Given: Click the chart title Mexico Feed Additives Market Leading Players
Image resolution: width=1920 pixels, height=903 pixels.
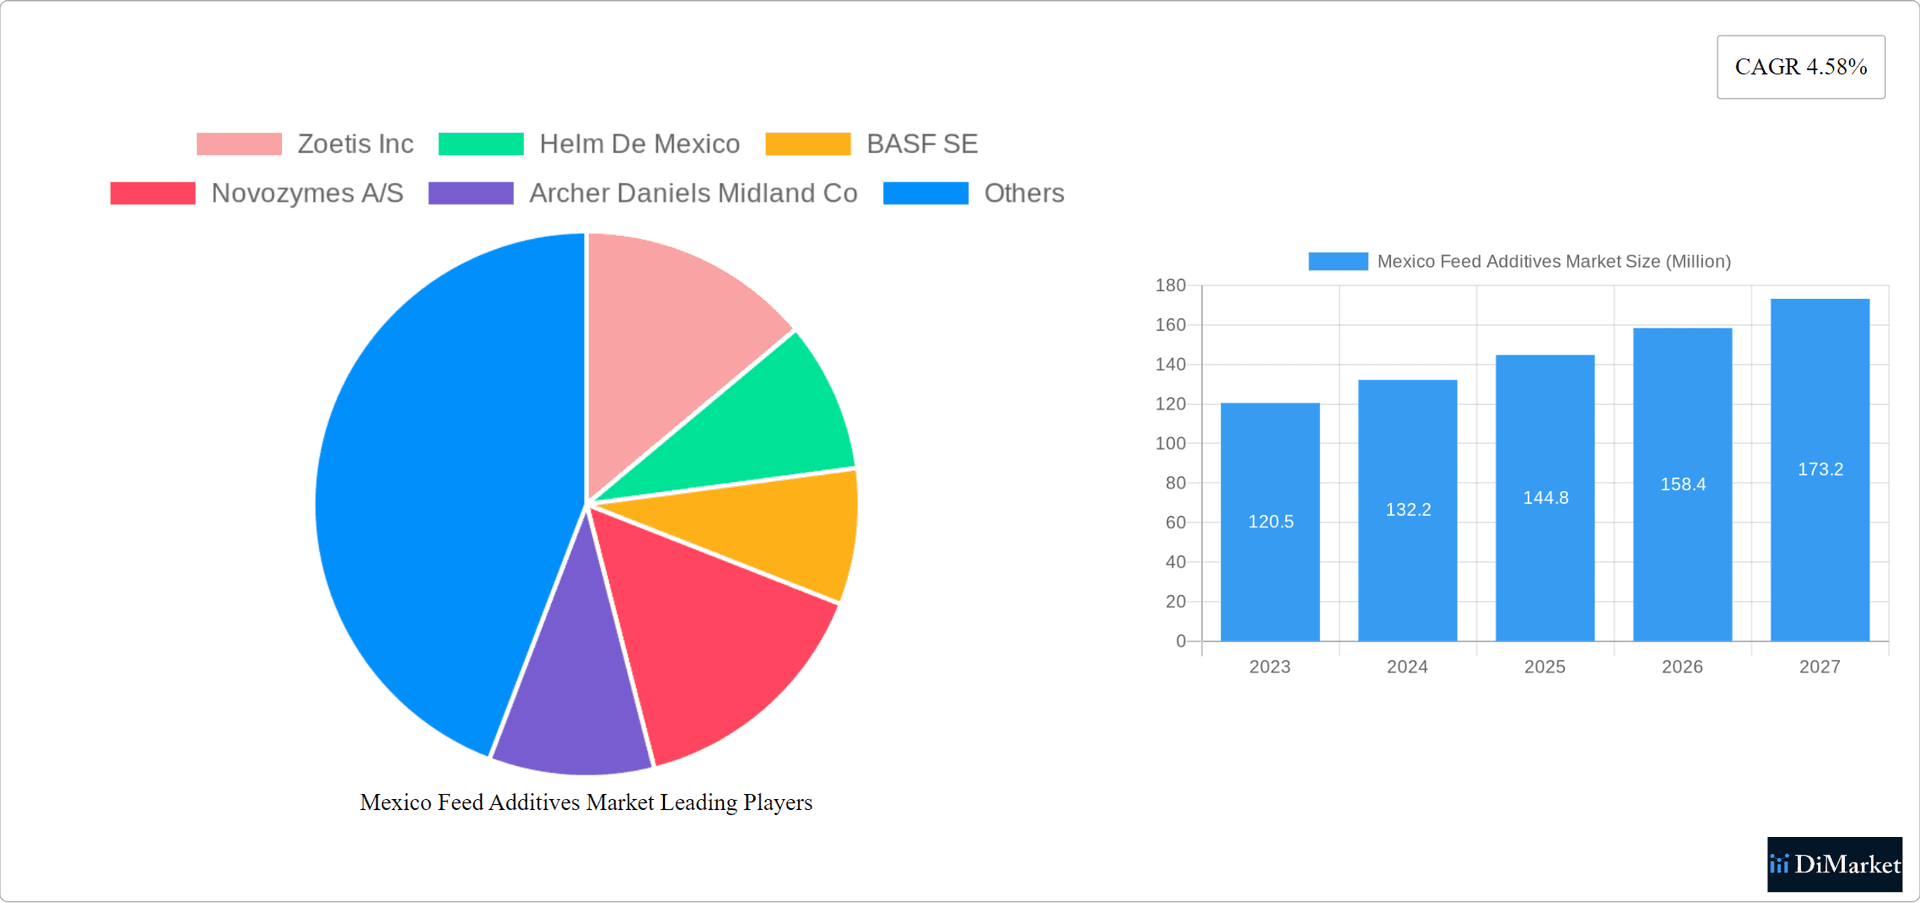Looking at the screenshot, I should (x=585, y=802).
